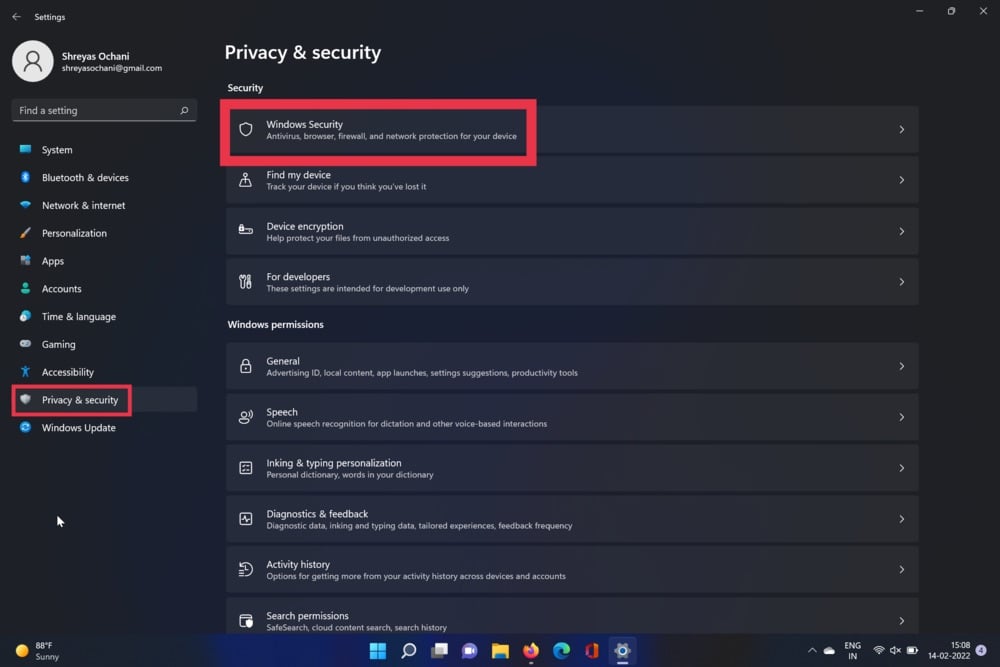Click the Bluetooth icon in sidebar
The width and height of the screenshot is (1000, 667).
point(26,177)
